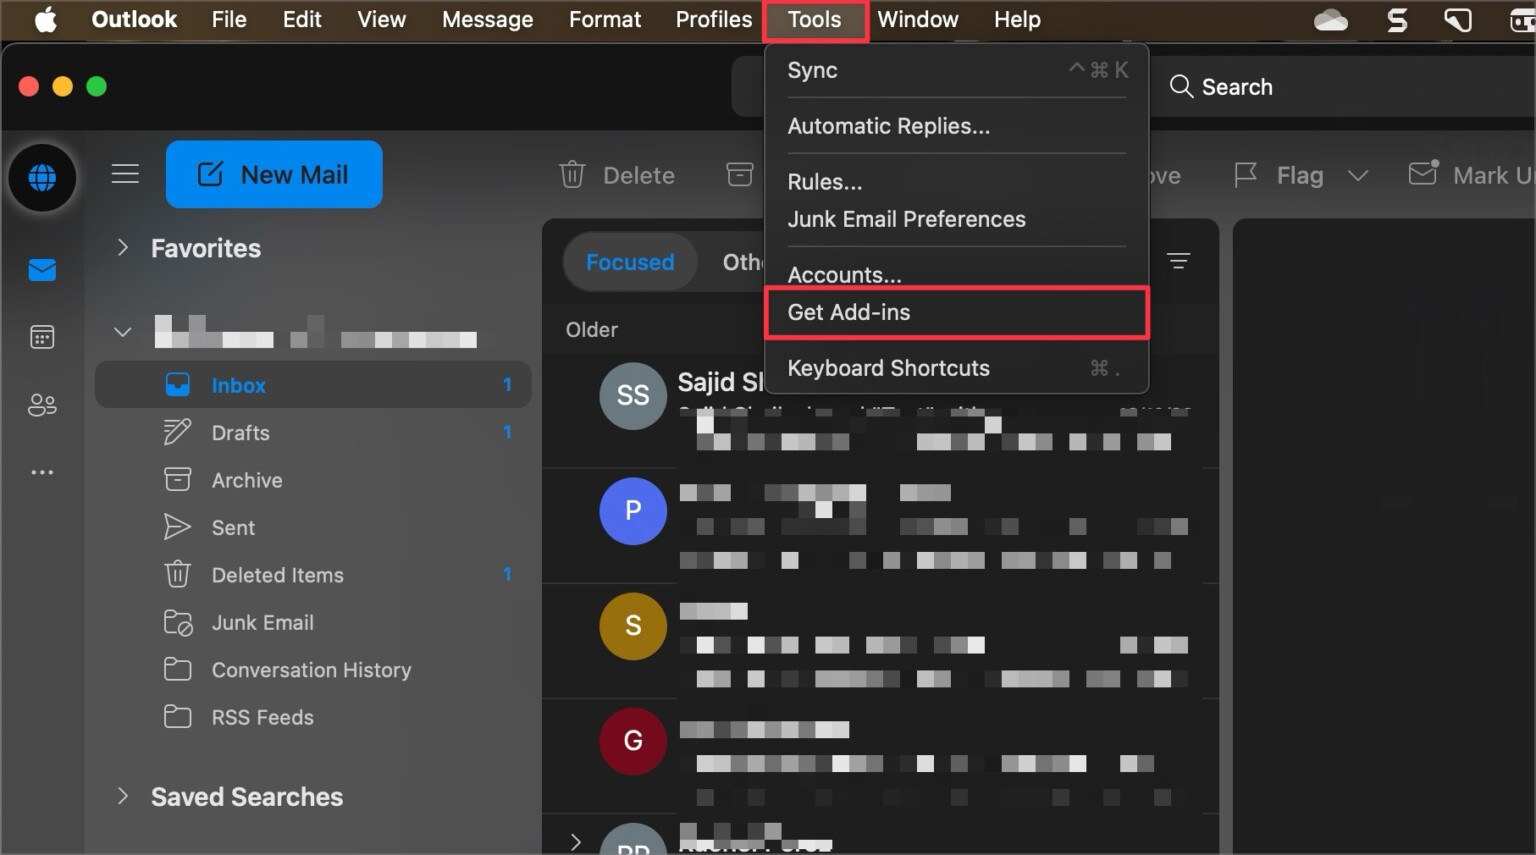1536x855 pixels.
Task: Switch to the Other inbox
Action: pyautogui.click(x=745, y=262)
